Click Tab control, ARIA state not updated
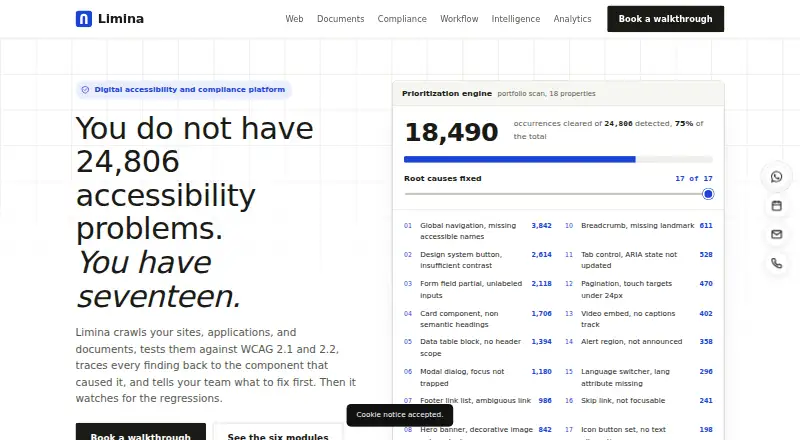This screenshot has height=440, width=800. click(x=639, y=260)
